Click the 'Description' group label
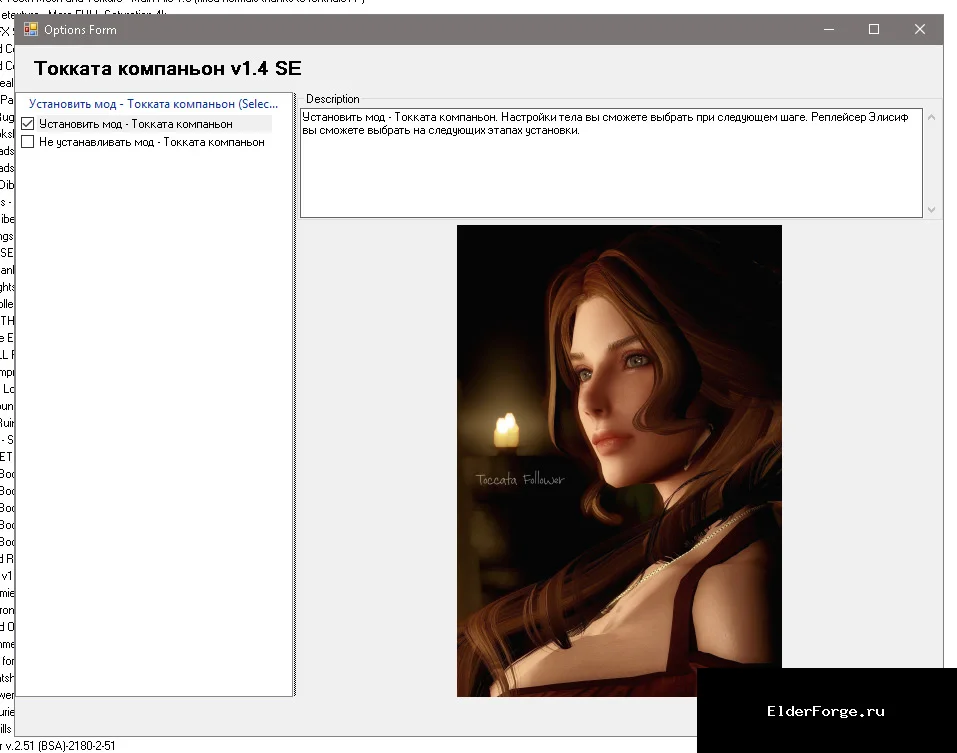Screen dimensions: 957x753 (332, 99)
